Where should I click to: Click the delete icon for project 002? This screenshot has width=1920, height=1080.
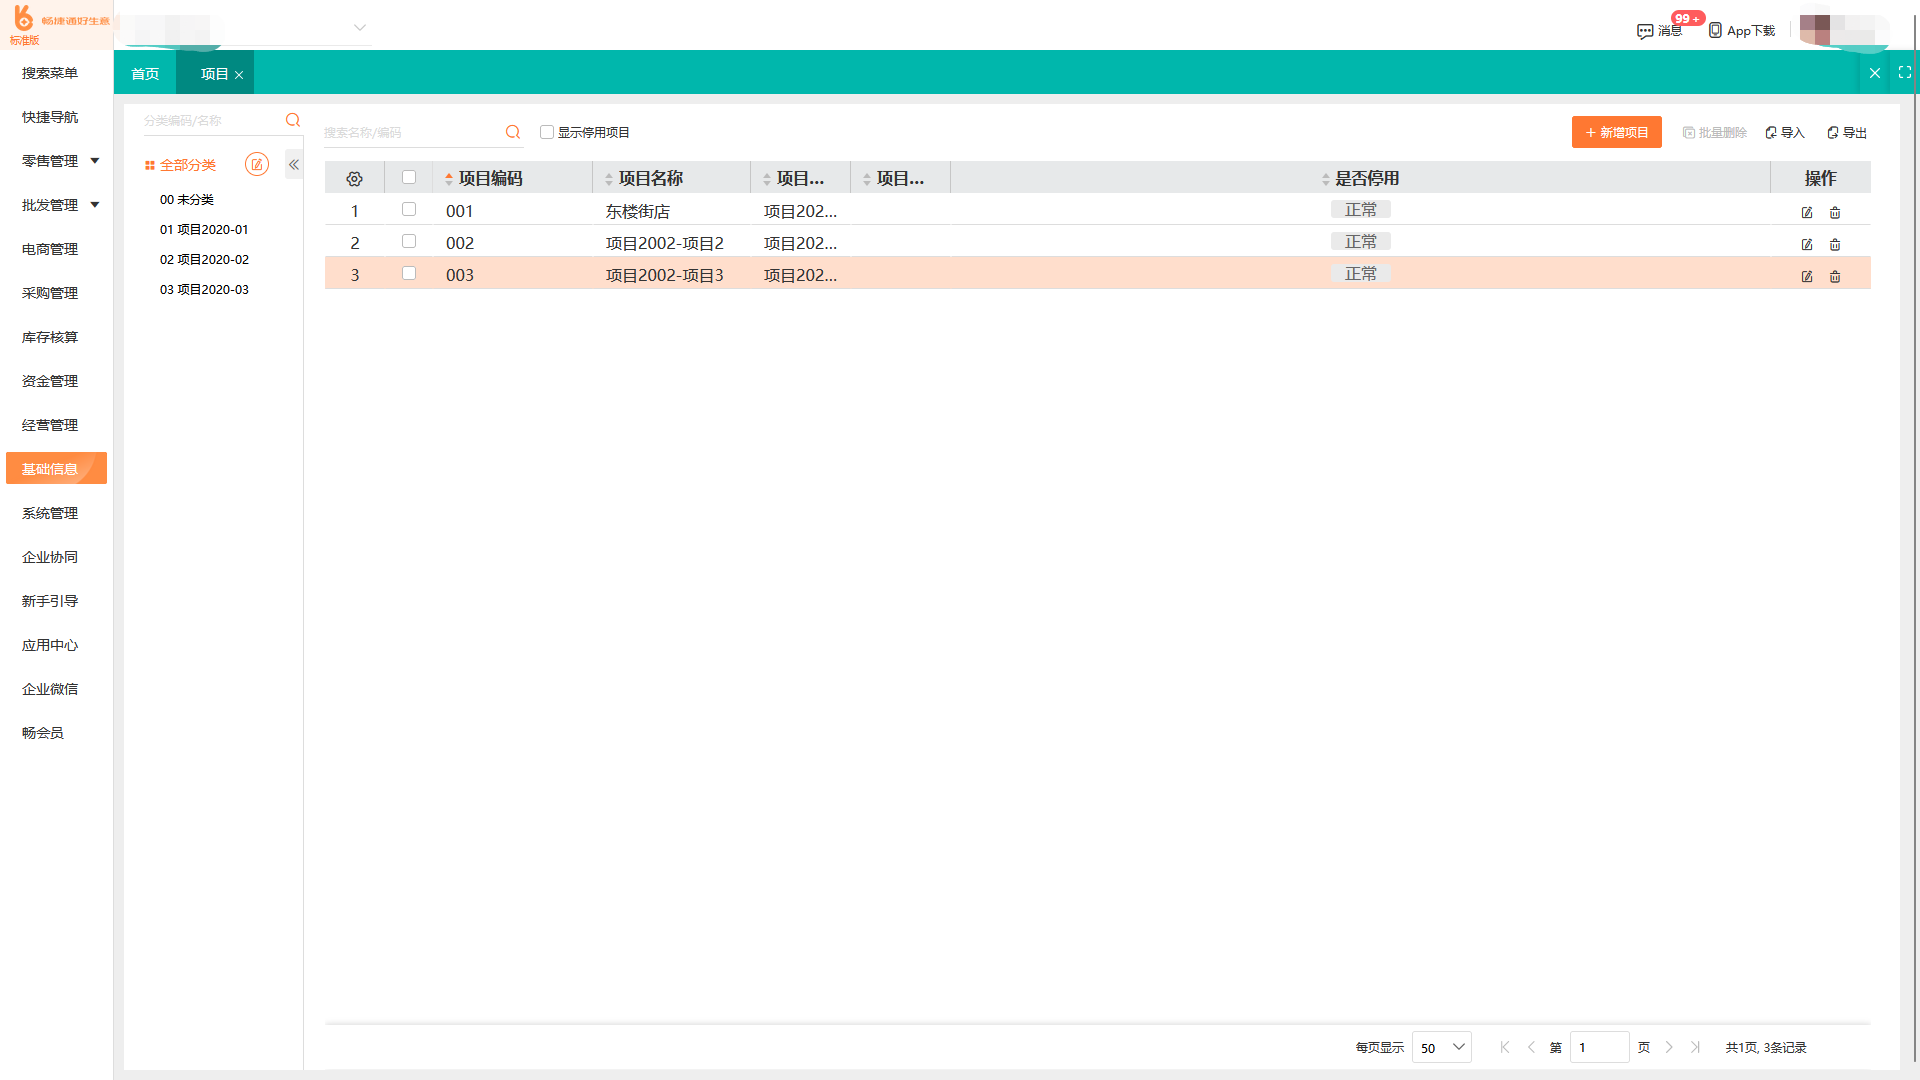[1836, 243]
